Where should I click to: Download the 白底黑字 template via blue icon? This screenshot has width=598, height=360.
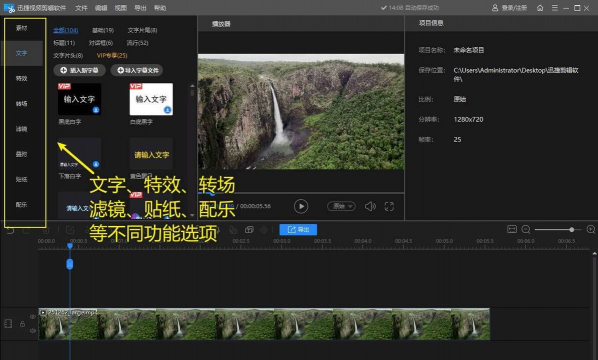pos(167,110)
